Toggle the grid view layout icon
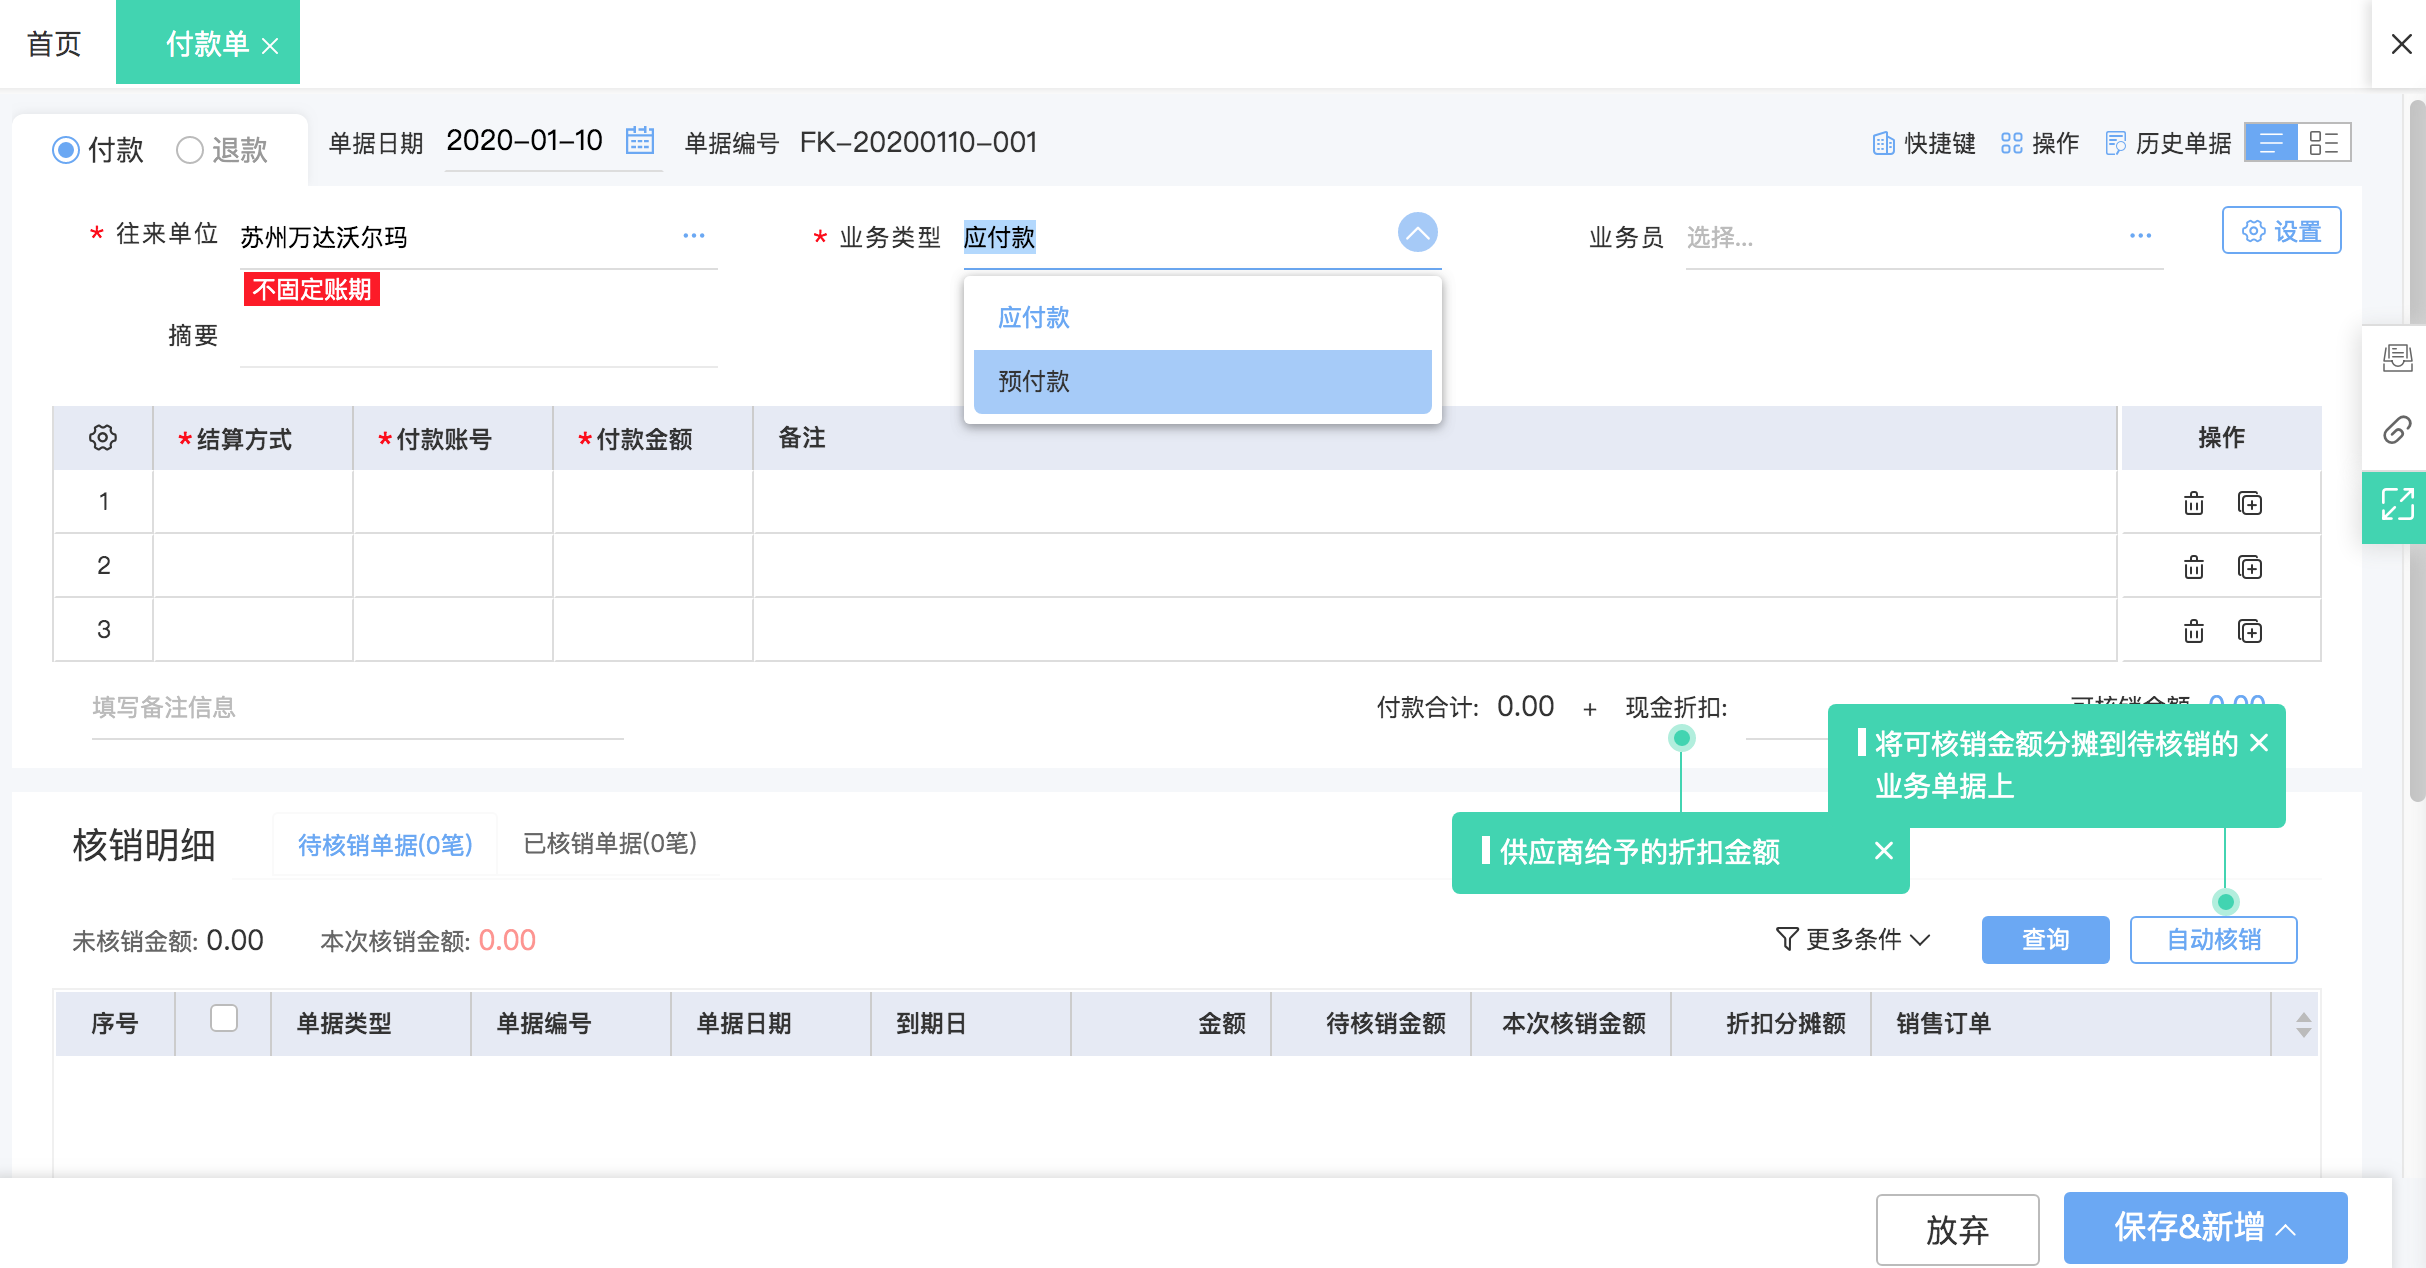 [x=2323, y=143]
